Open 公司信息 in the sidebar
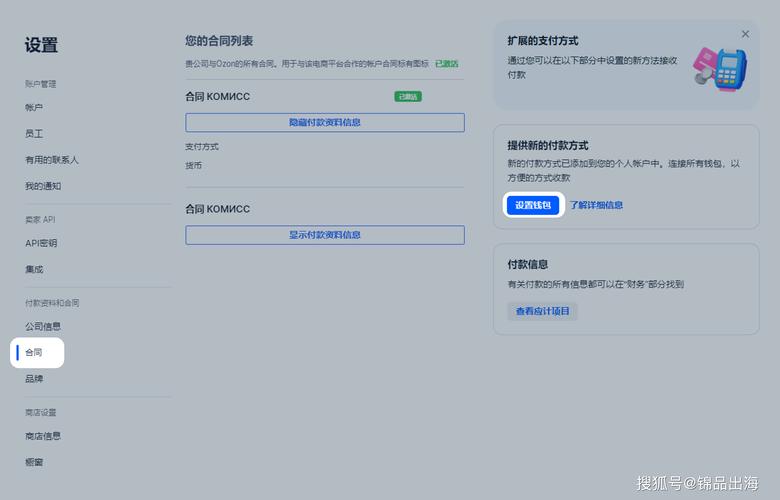Image resolution: width=780 pixels, height=500 pixels. 43,326
